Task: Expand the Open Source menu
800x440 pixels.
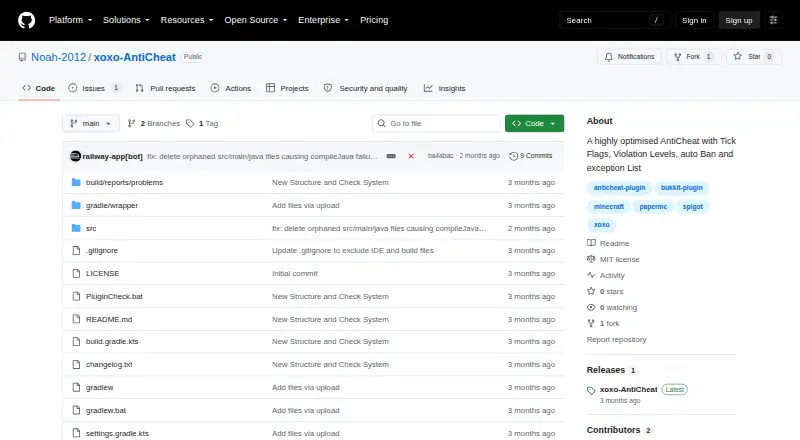Action: pyautogui.click(x=256, y=20)
